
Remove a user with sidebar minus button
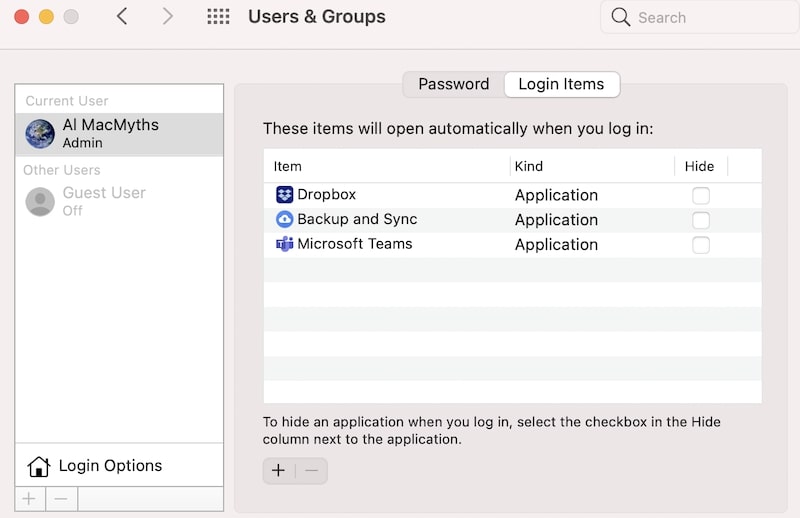click(61, 499)
